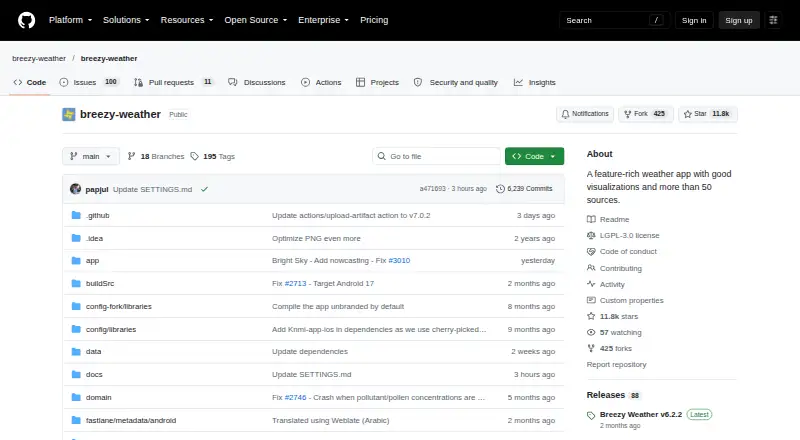Click the commit hash a471693
Image resolution: width=800 pixels, height=440 pixels.
433,189
